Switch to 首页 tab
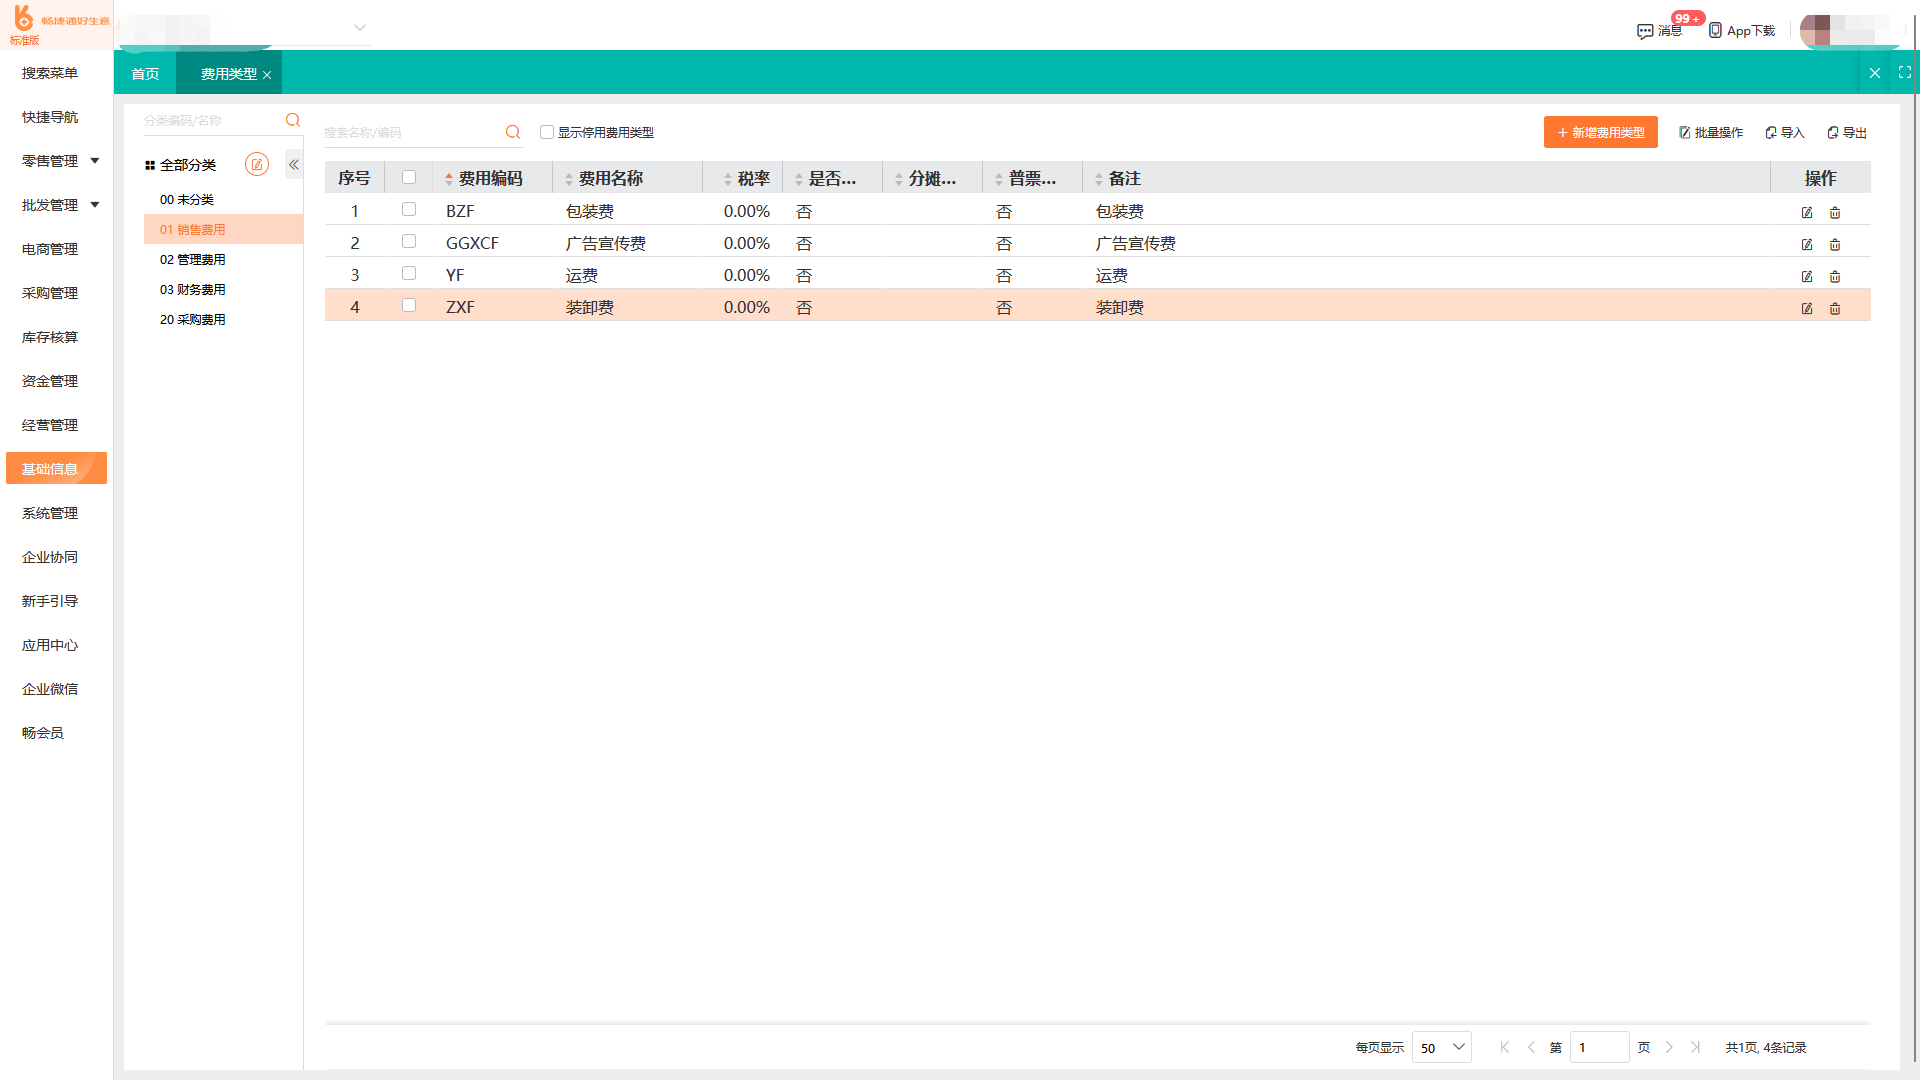Screen dimensions: 1920x1080 (145, 74)
